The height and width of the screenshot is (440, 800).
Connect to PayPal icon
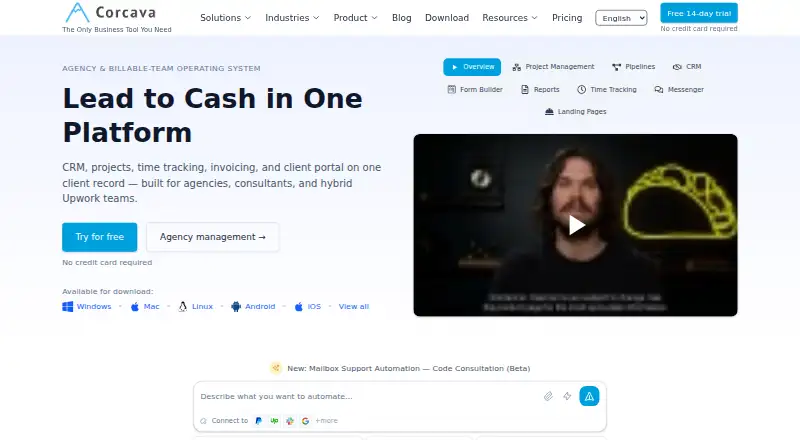259,421
